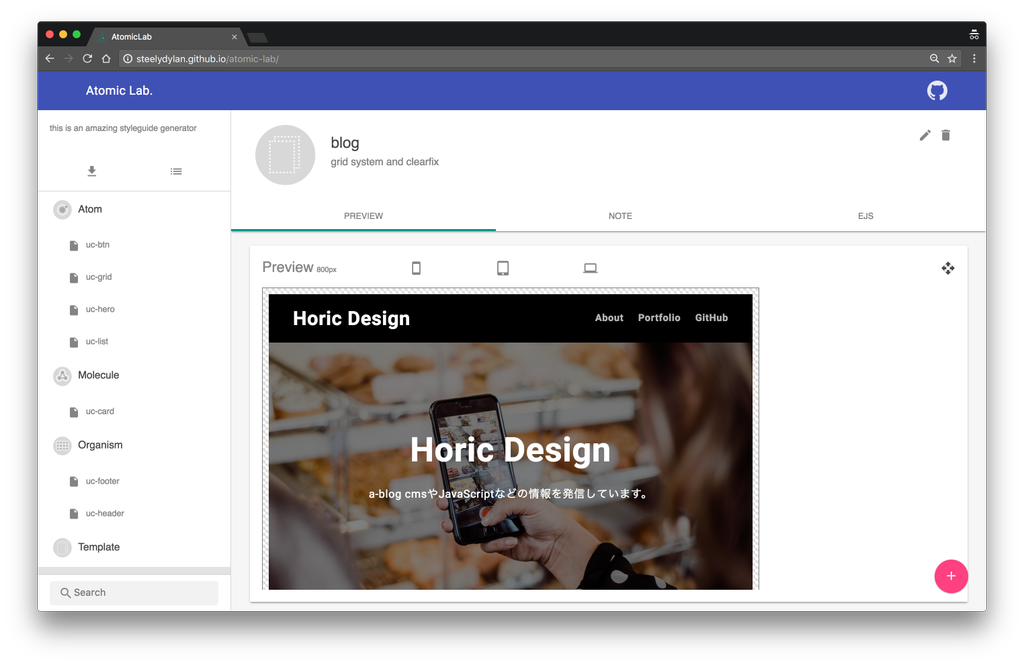Expand the Atom category
The height and width of the screenshot is (665, 1024).
coord(90,209)
